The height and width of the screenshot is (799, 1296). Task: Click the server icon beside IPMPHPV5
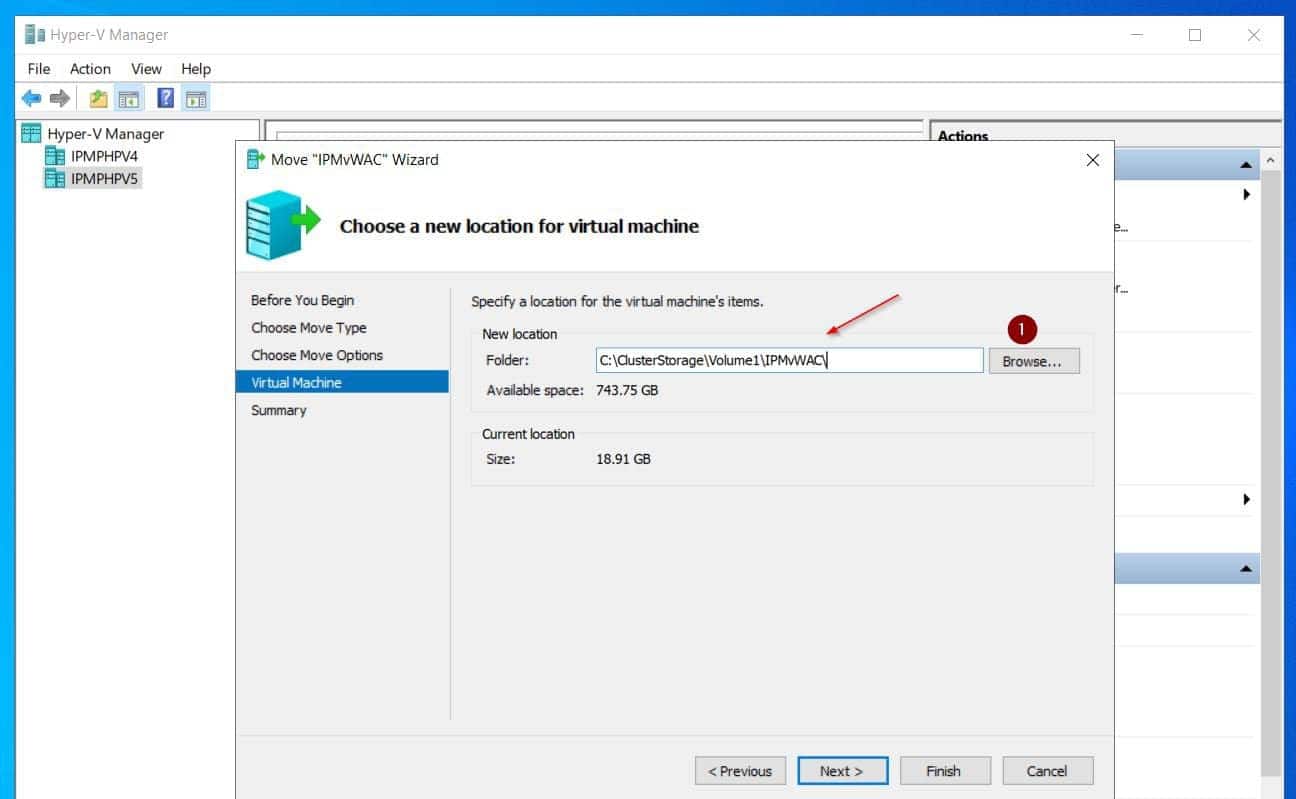[55, 178]
